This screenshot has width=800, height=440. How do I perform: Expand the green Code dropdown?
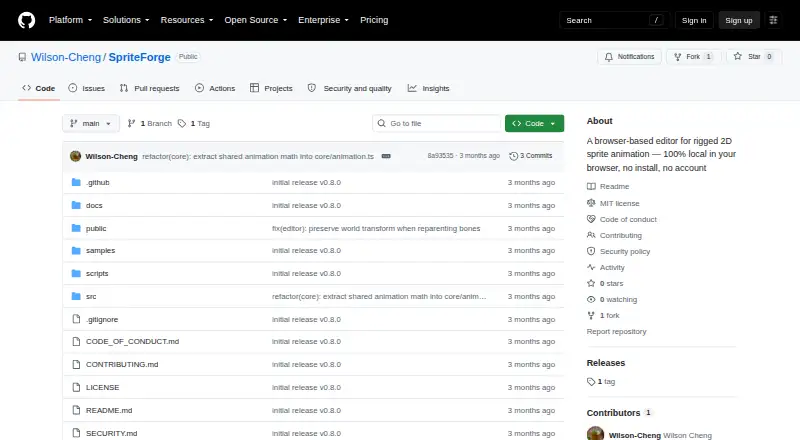tap(534, 124)
